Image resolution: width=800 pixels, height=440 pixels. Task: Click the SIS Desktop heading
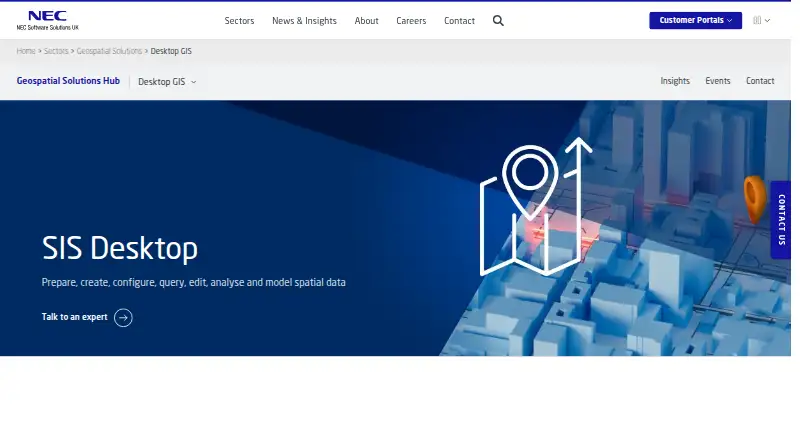(x=119, y=248)
